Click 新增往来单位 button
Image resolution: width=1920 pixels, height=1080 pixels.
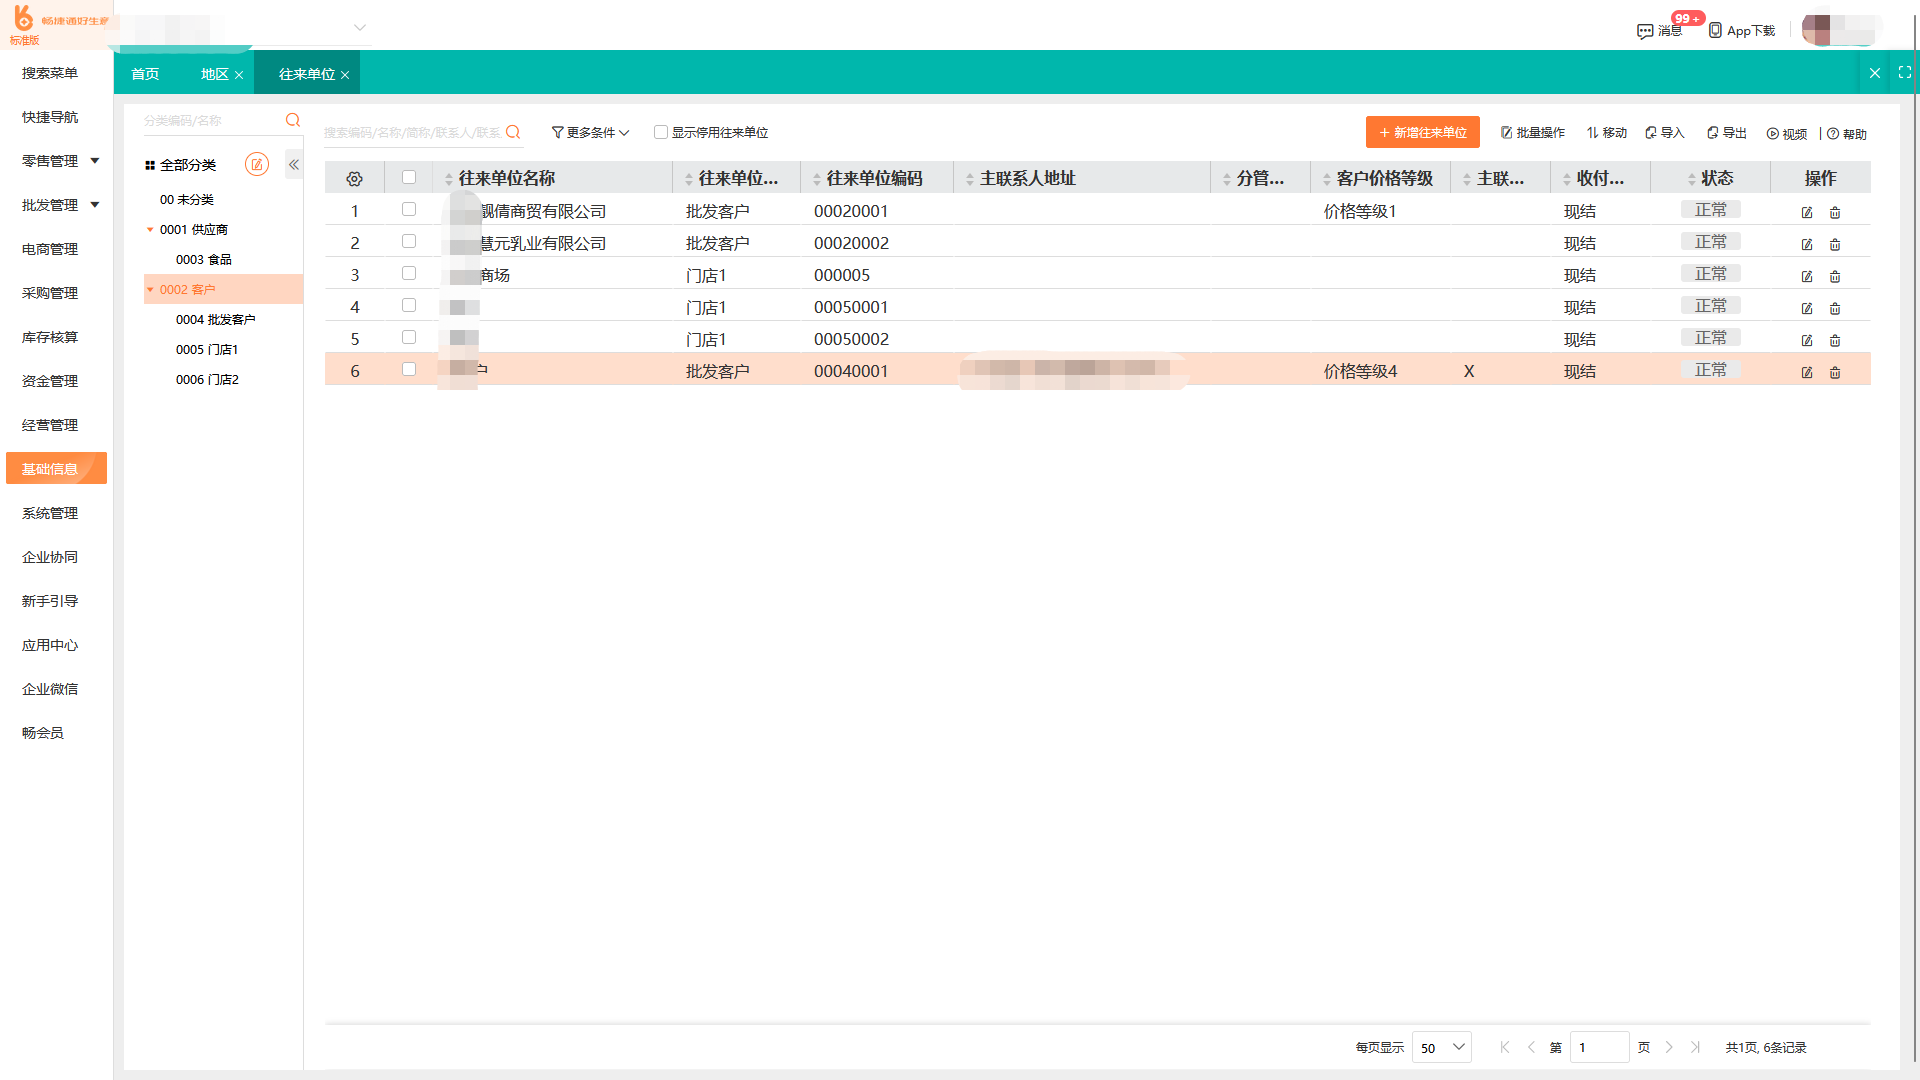coord(1425,131)
